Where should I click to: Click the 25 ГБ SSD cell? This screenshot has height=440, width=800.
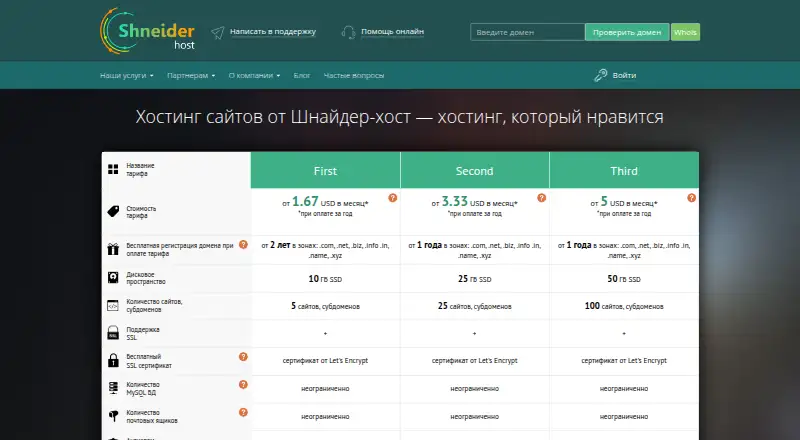(474, 279)
